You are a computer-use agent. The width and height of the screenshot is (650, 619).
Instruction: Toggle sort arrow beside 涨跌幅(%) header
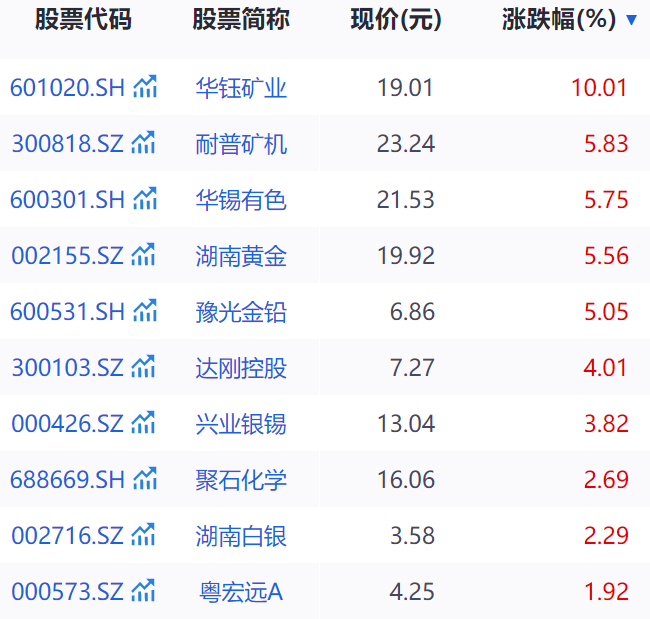(631, 21)
